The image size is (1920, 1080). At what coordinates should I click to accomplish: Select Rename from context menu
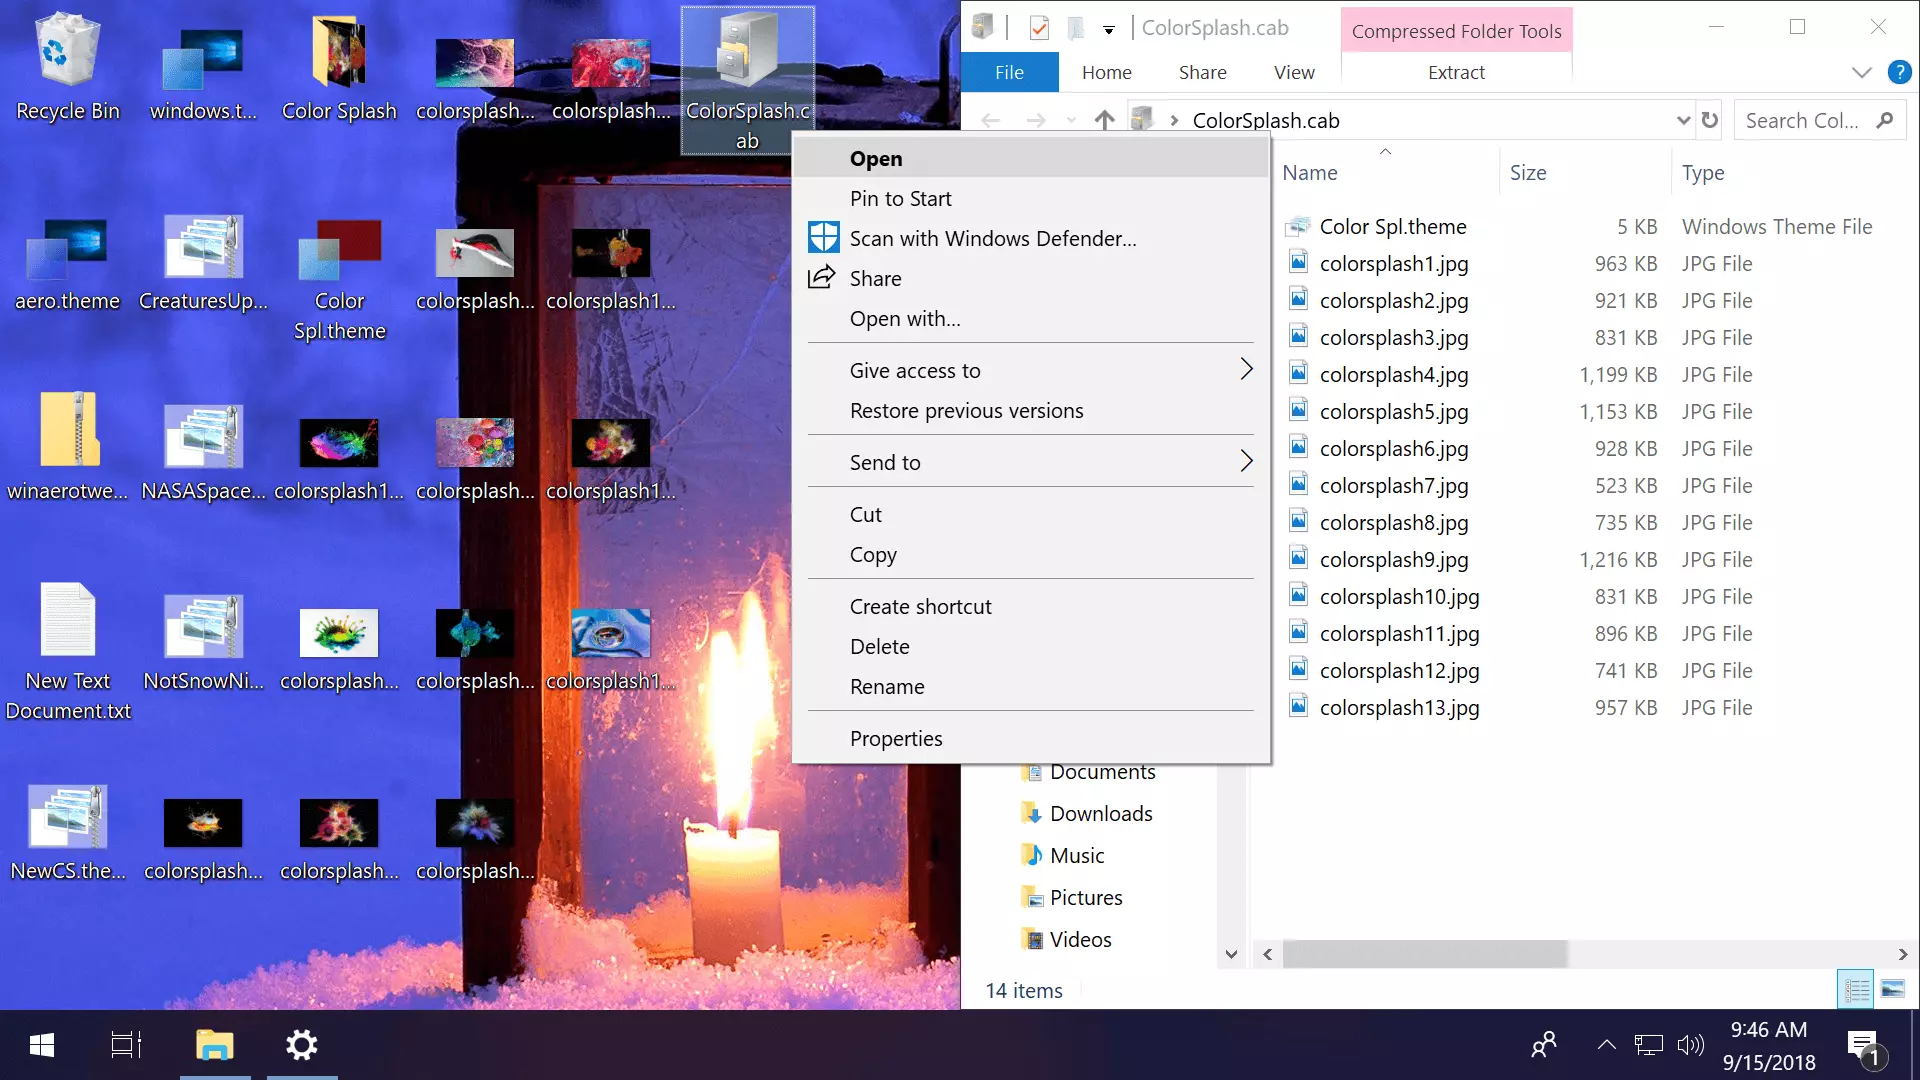coord(887,686)
